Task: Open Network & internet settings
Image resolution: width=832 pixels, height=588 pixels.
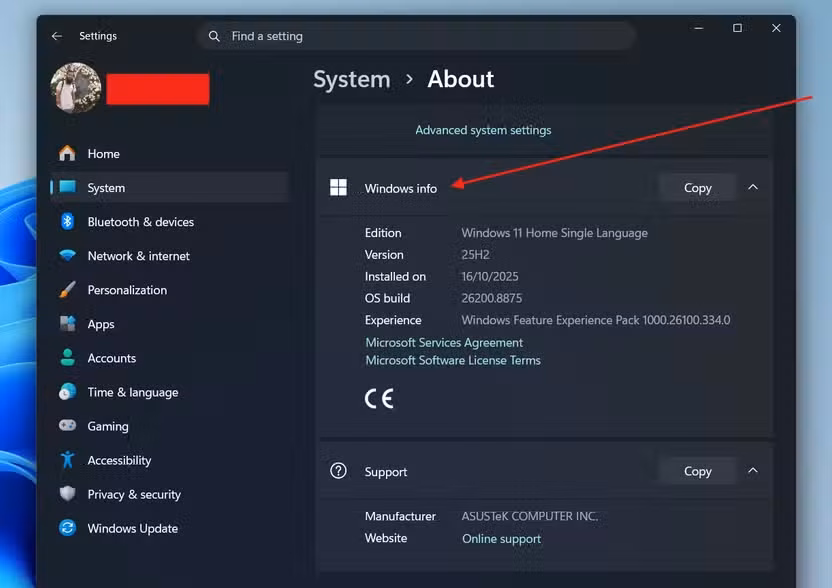Action: 169,256
